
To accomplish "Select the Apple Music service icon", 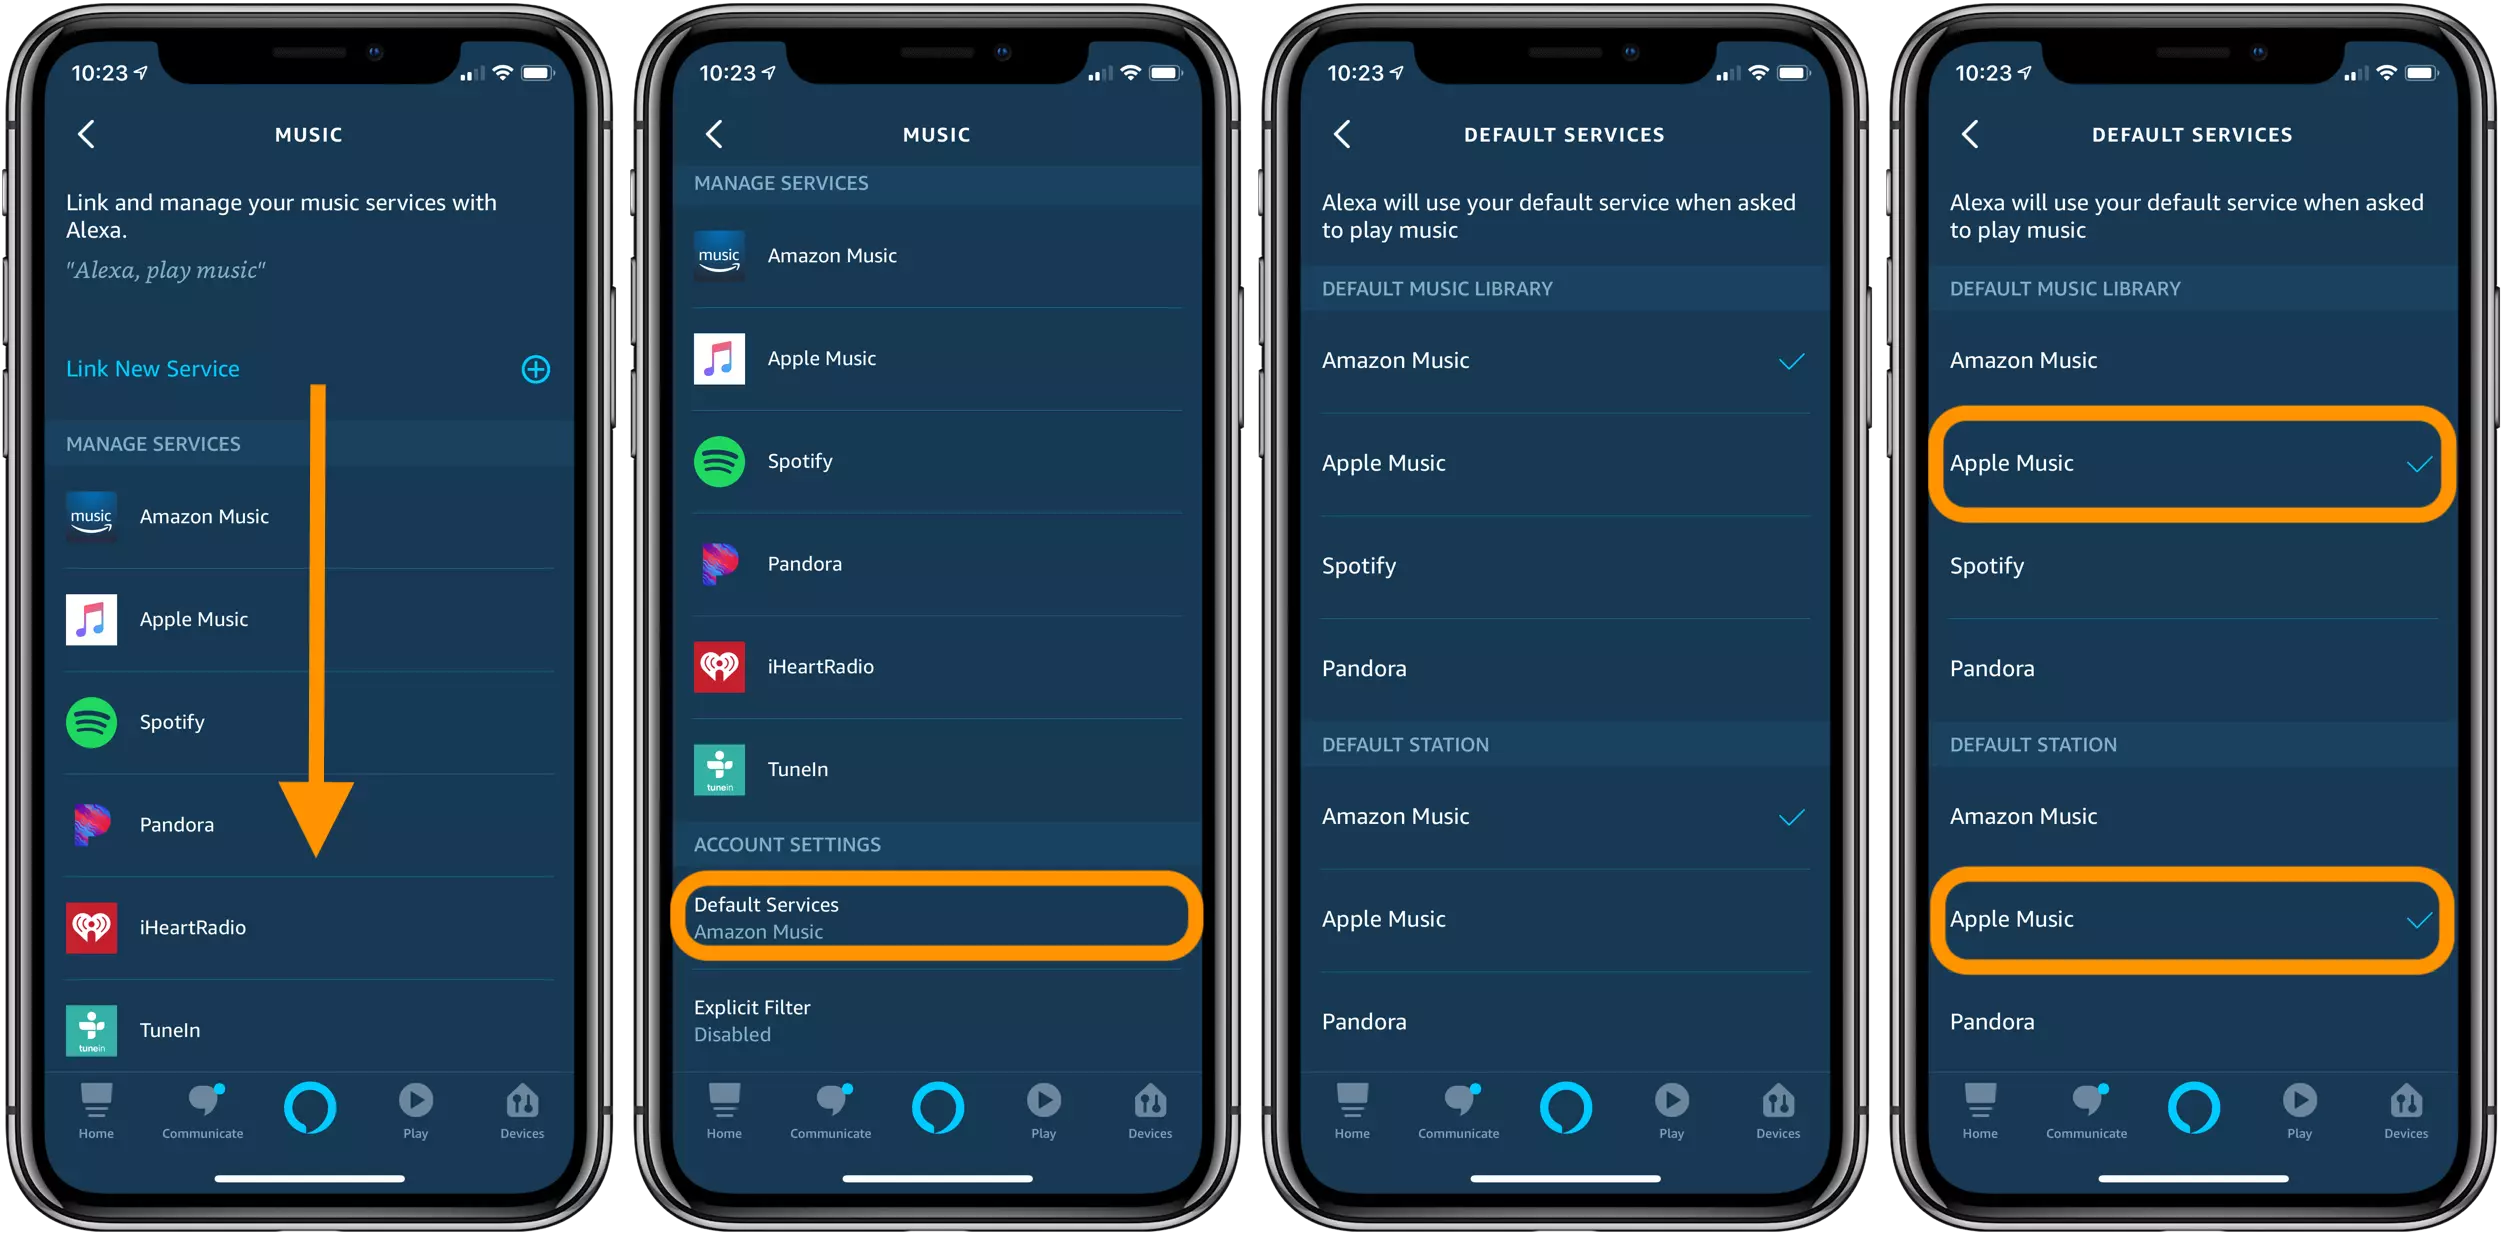I will click(x=91, y=618).
